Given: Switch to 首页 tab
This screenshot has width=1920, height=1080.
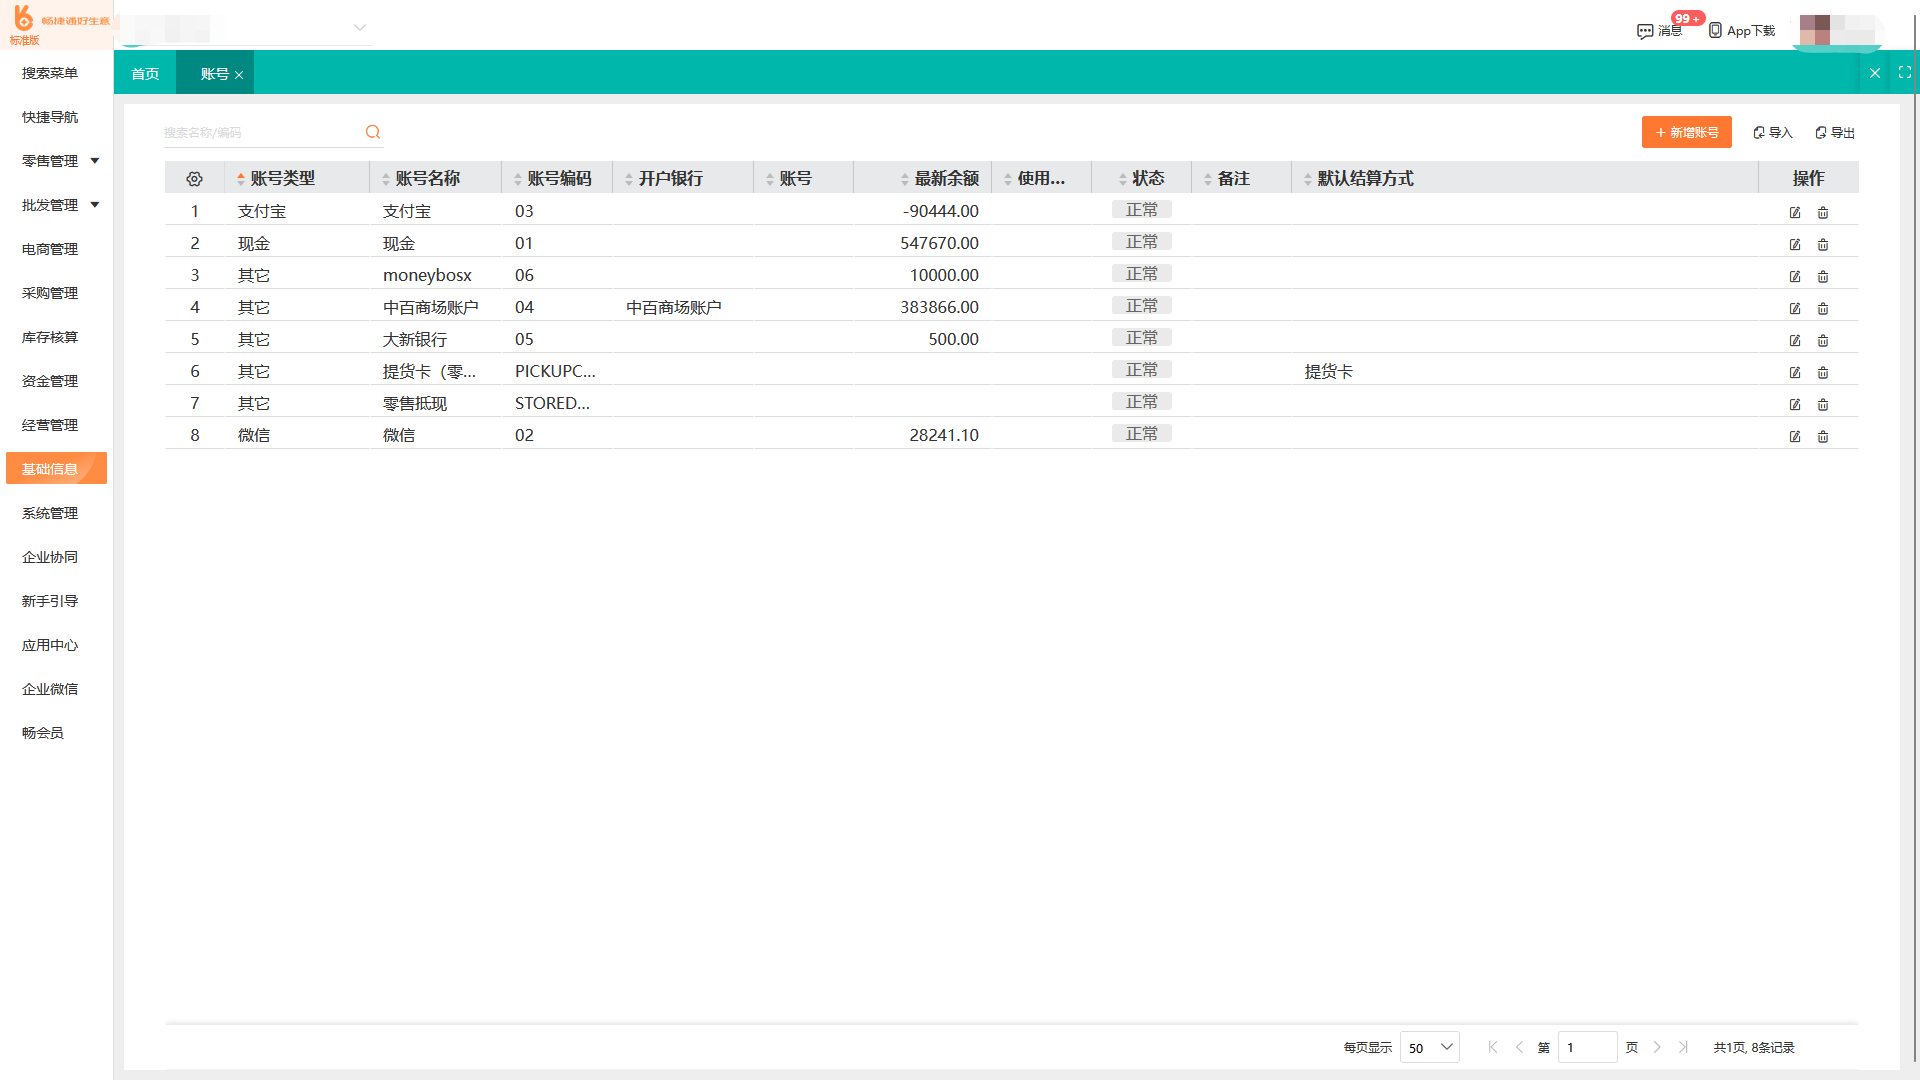Looking at the screenshot, I should [144, 73].
